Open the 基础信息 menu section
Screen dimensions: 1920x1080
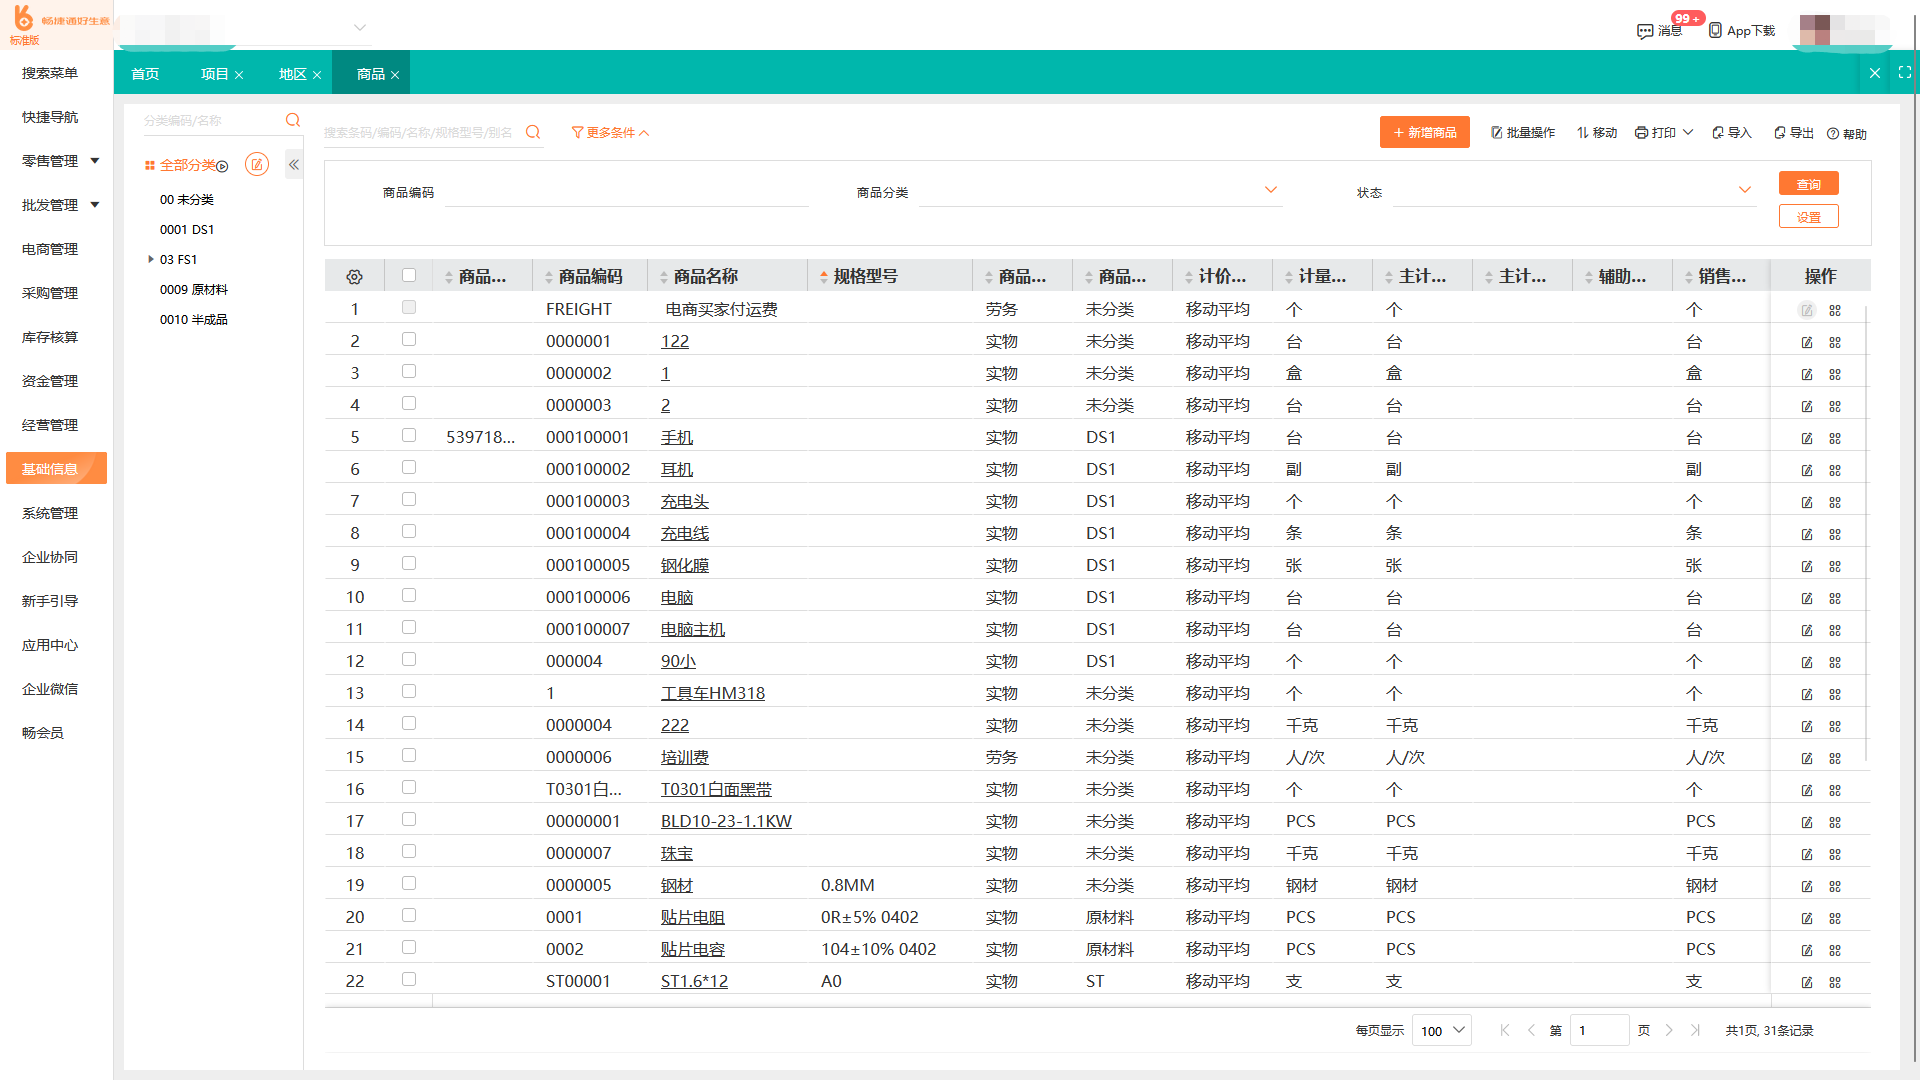(x=53, y=468)
